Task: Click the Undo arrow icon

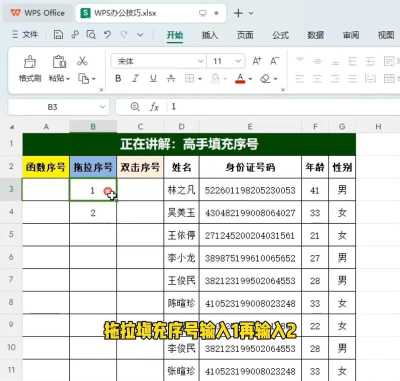Action: tap(107, 35)
